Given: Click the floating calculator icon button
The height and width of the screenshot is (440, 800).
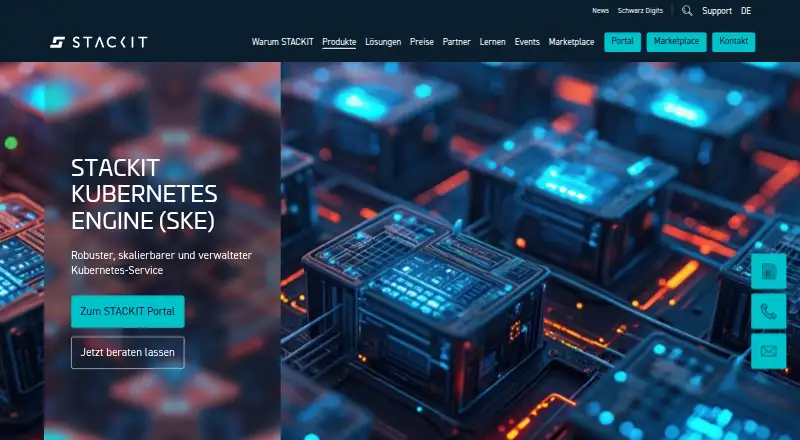Looking at the screenshot, I should (x=768, y=271).
